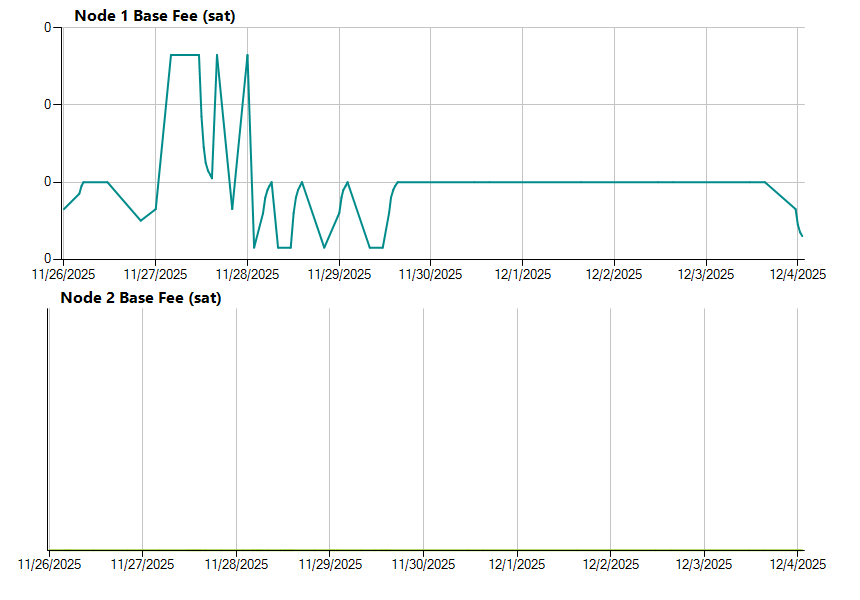Select 11/29/2025 date on Node 2 x-axis

click(330, 564)
